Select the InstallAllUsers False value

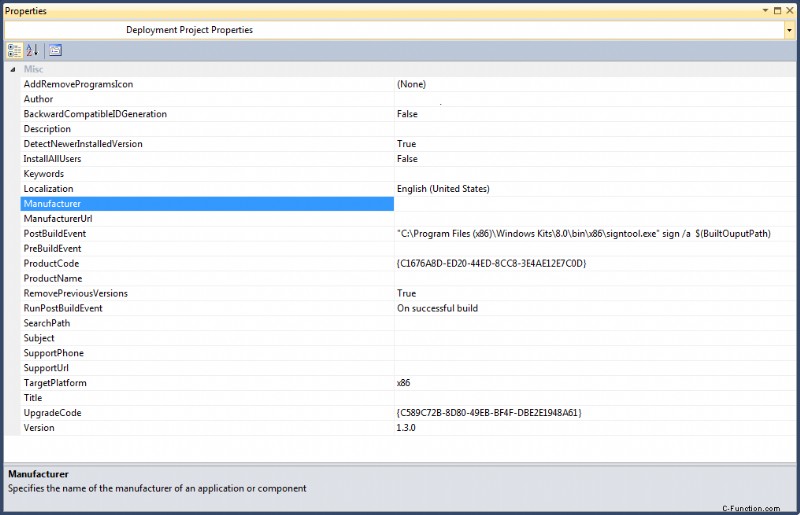coord(407,159)
